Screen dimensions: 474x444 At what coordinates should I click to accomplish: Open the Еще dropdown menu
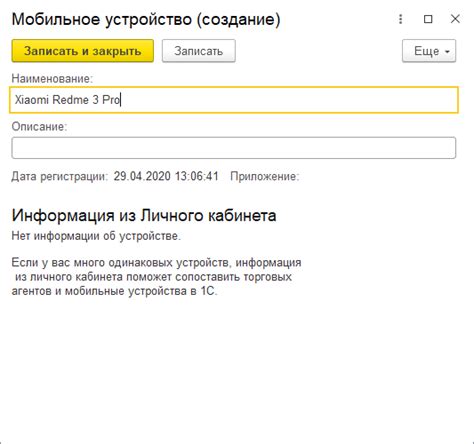coord(429,51)
